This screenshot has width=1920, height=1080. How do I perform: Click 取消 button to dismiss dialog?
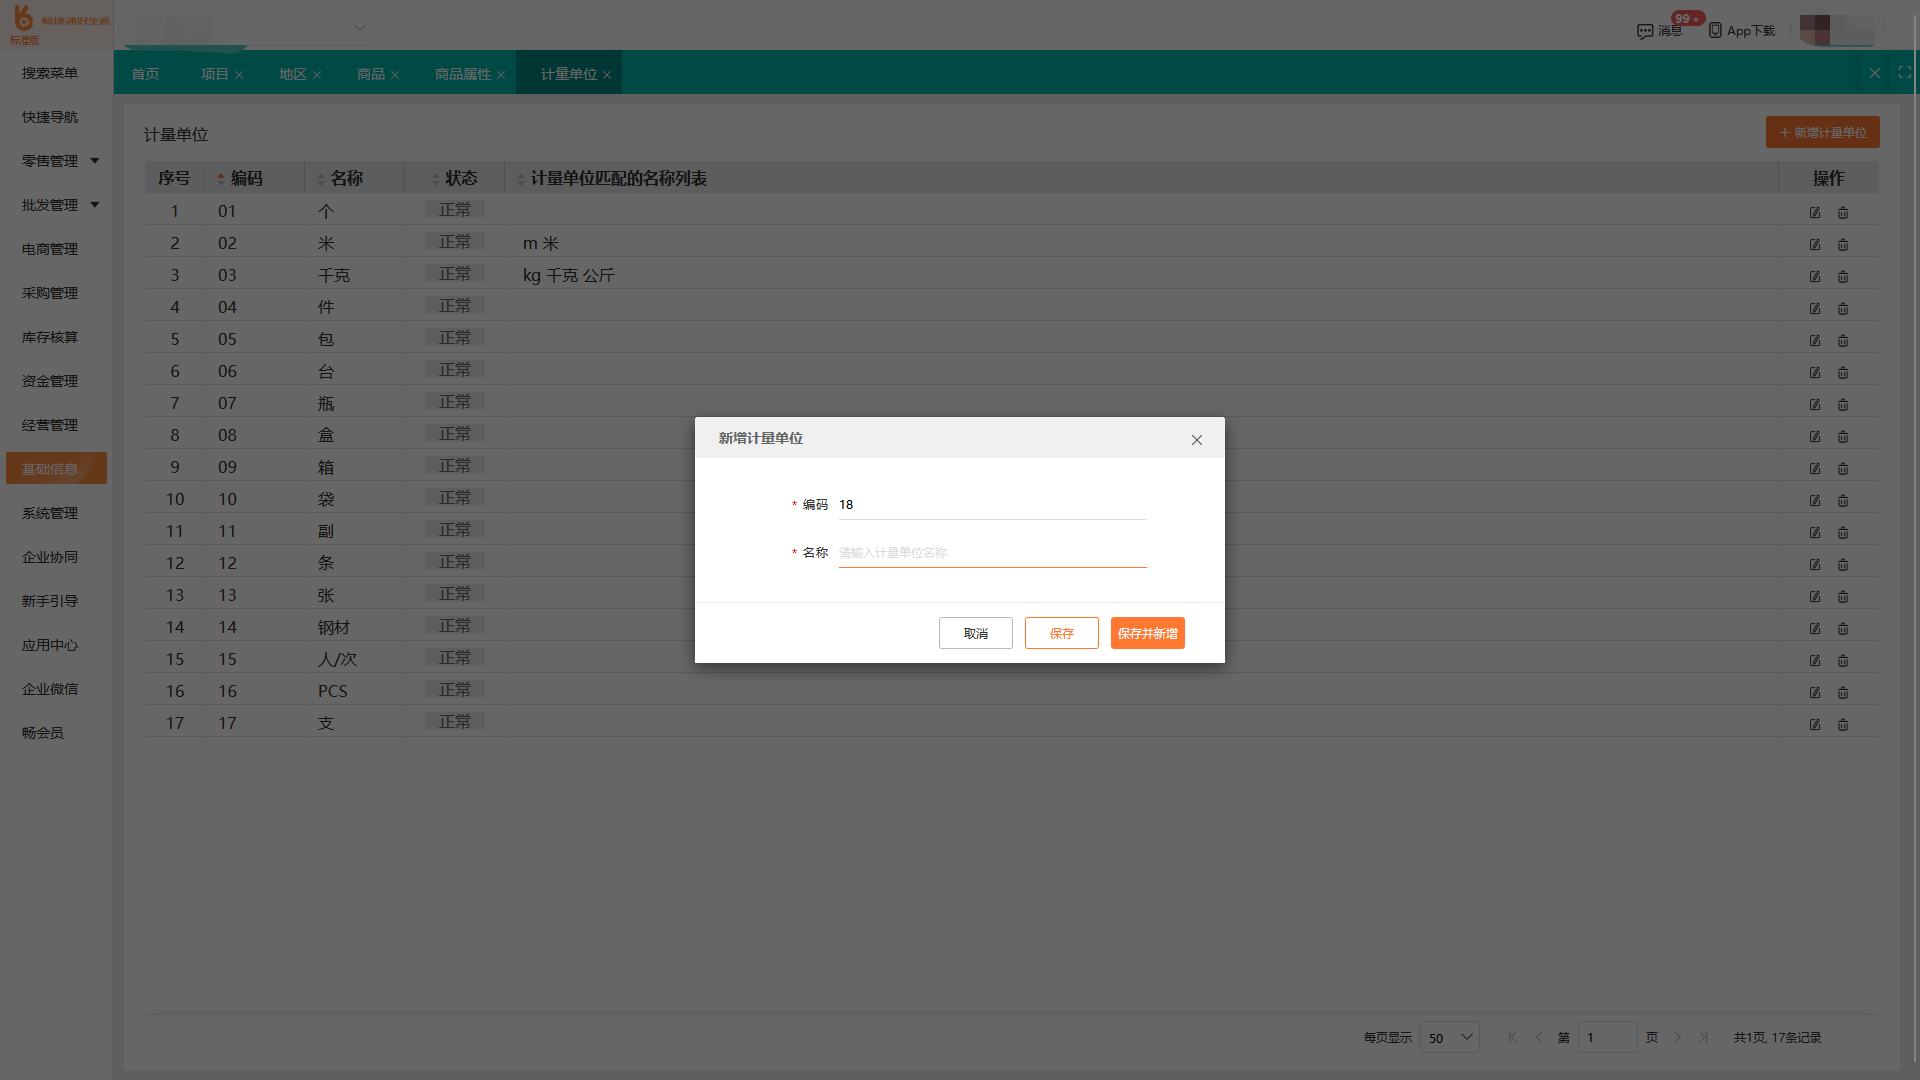[976, 633]
